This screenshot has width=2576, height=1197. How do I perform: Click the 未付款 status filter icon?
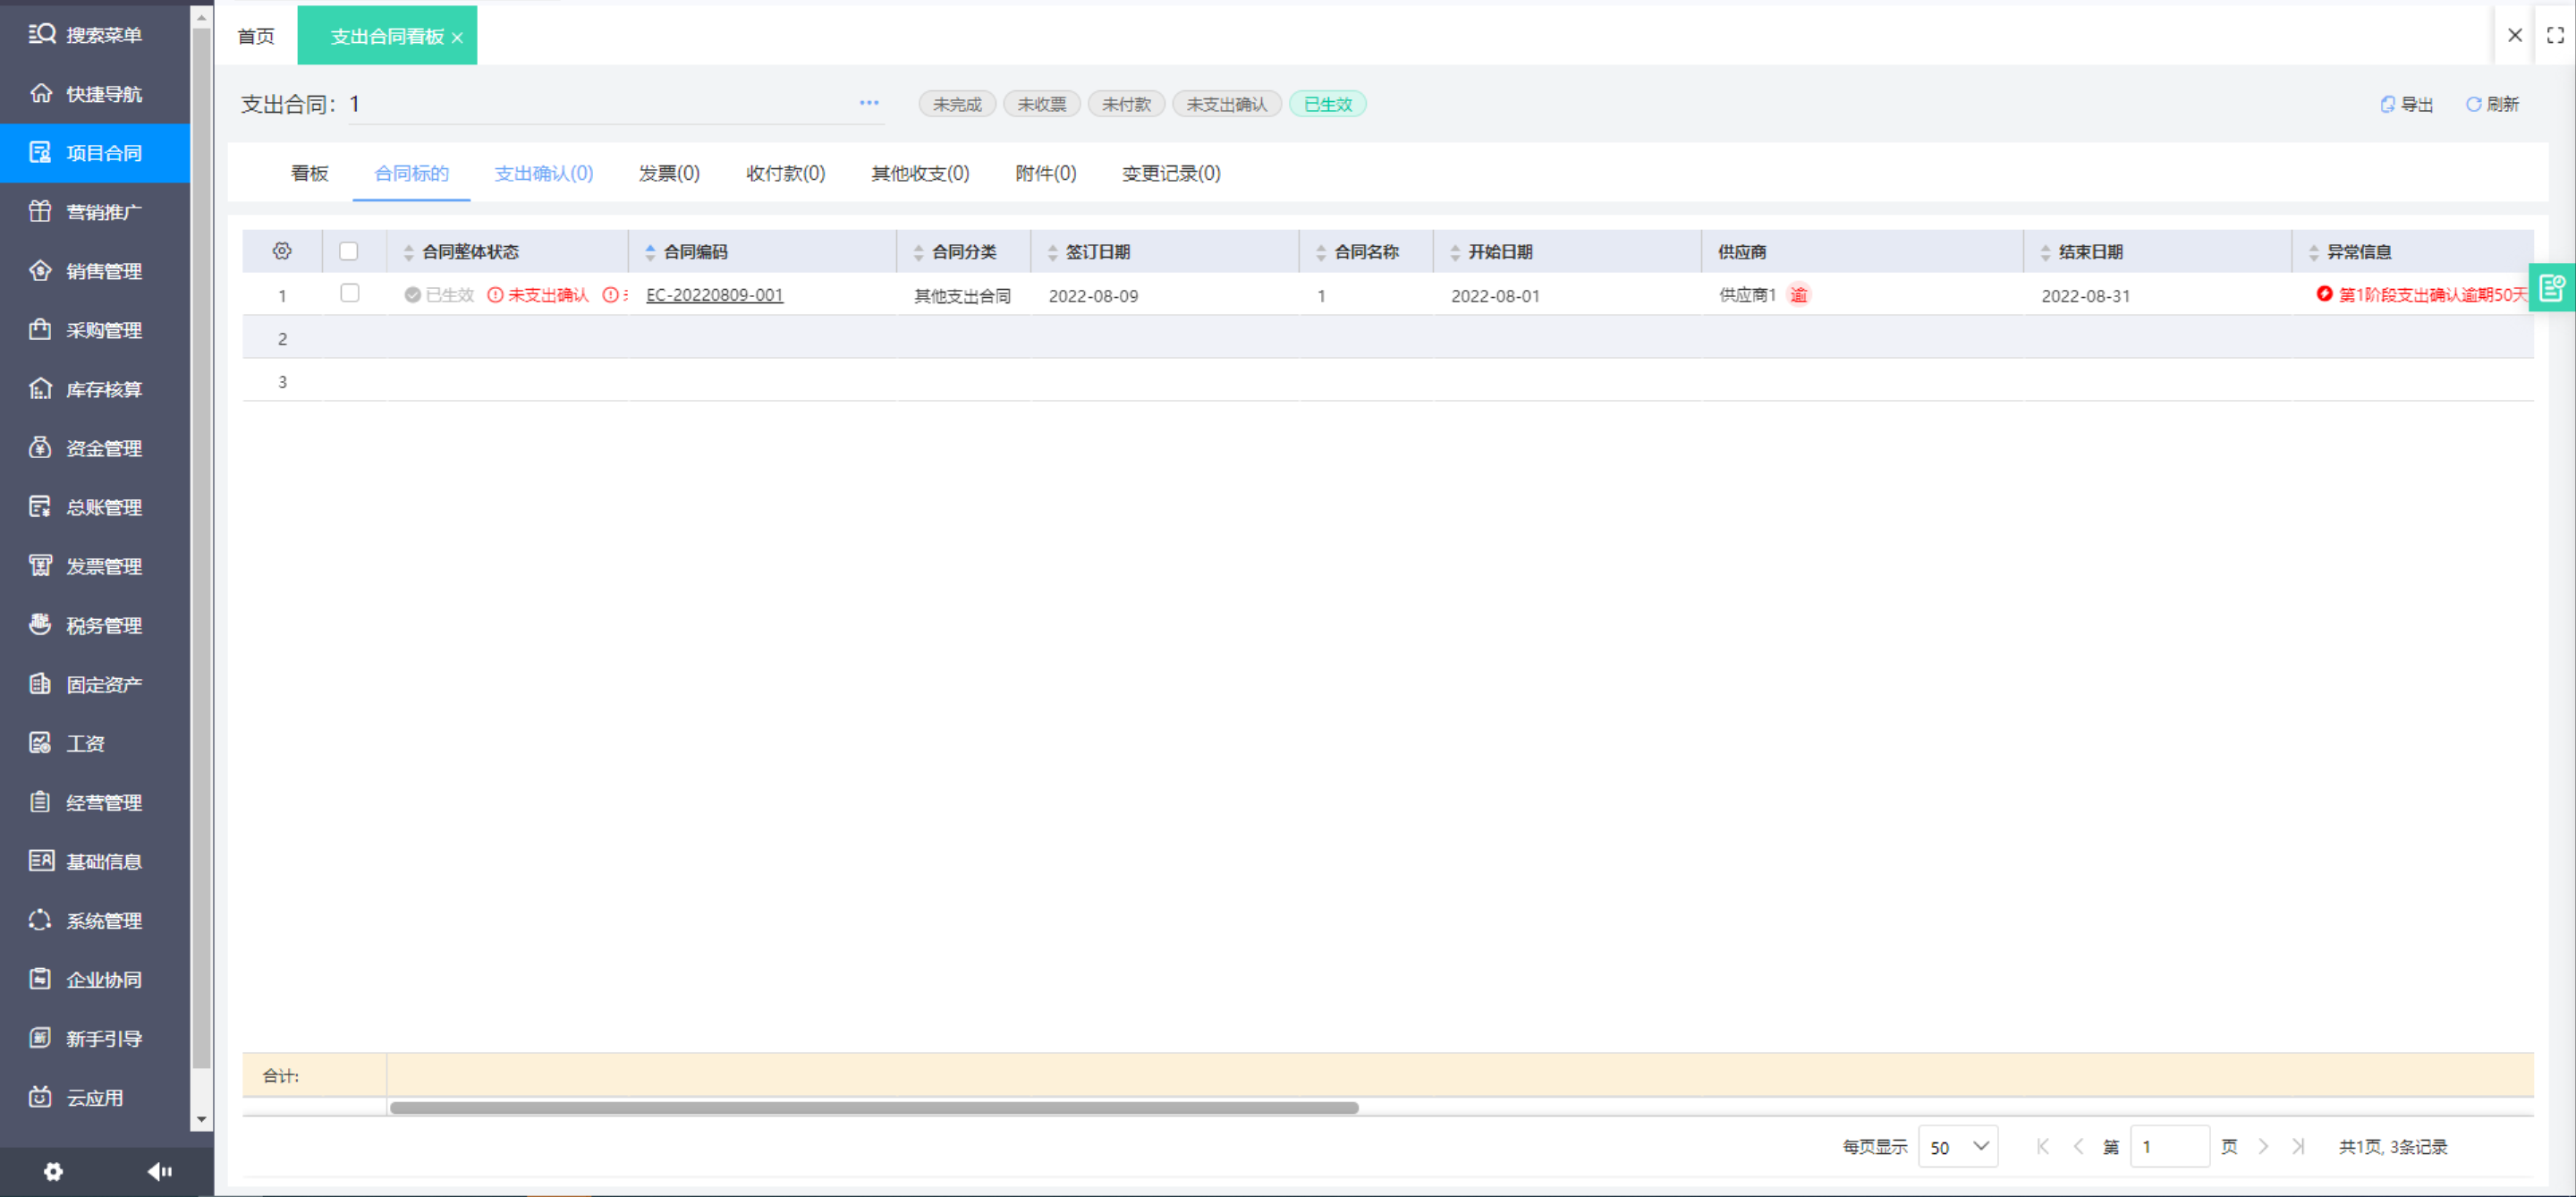[x=1125, y=104]
